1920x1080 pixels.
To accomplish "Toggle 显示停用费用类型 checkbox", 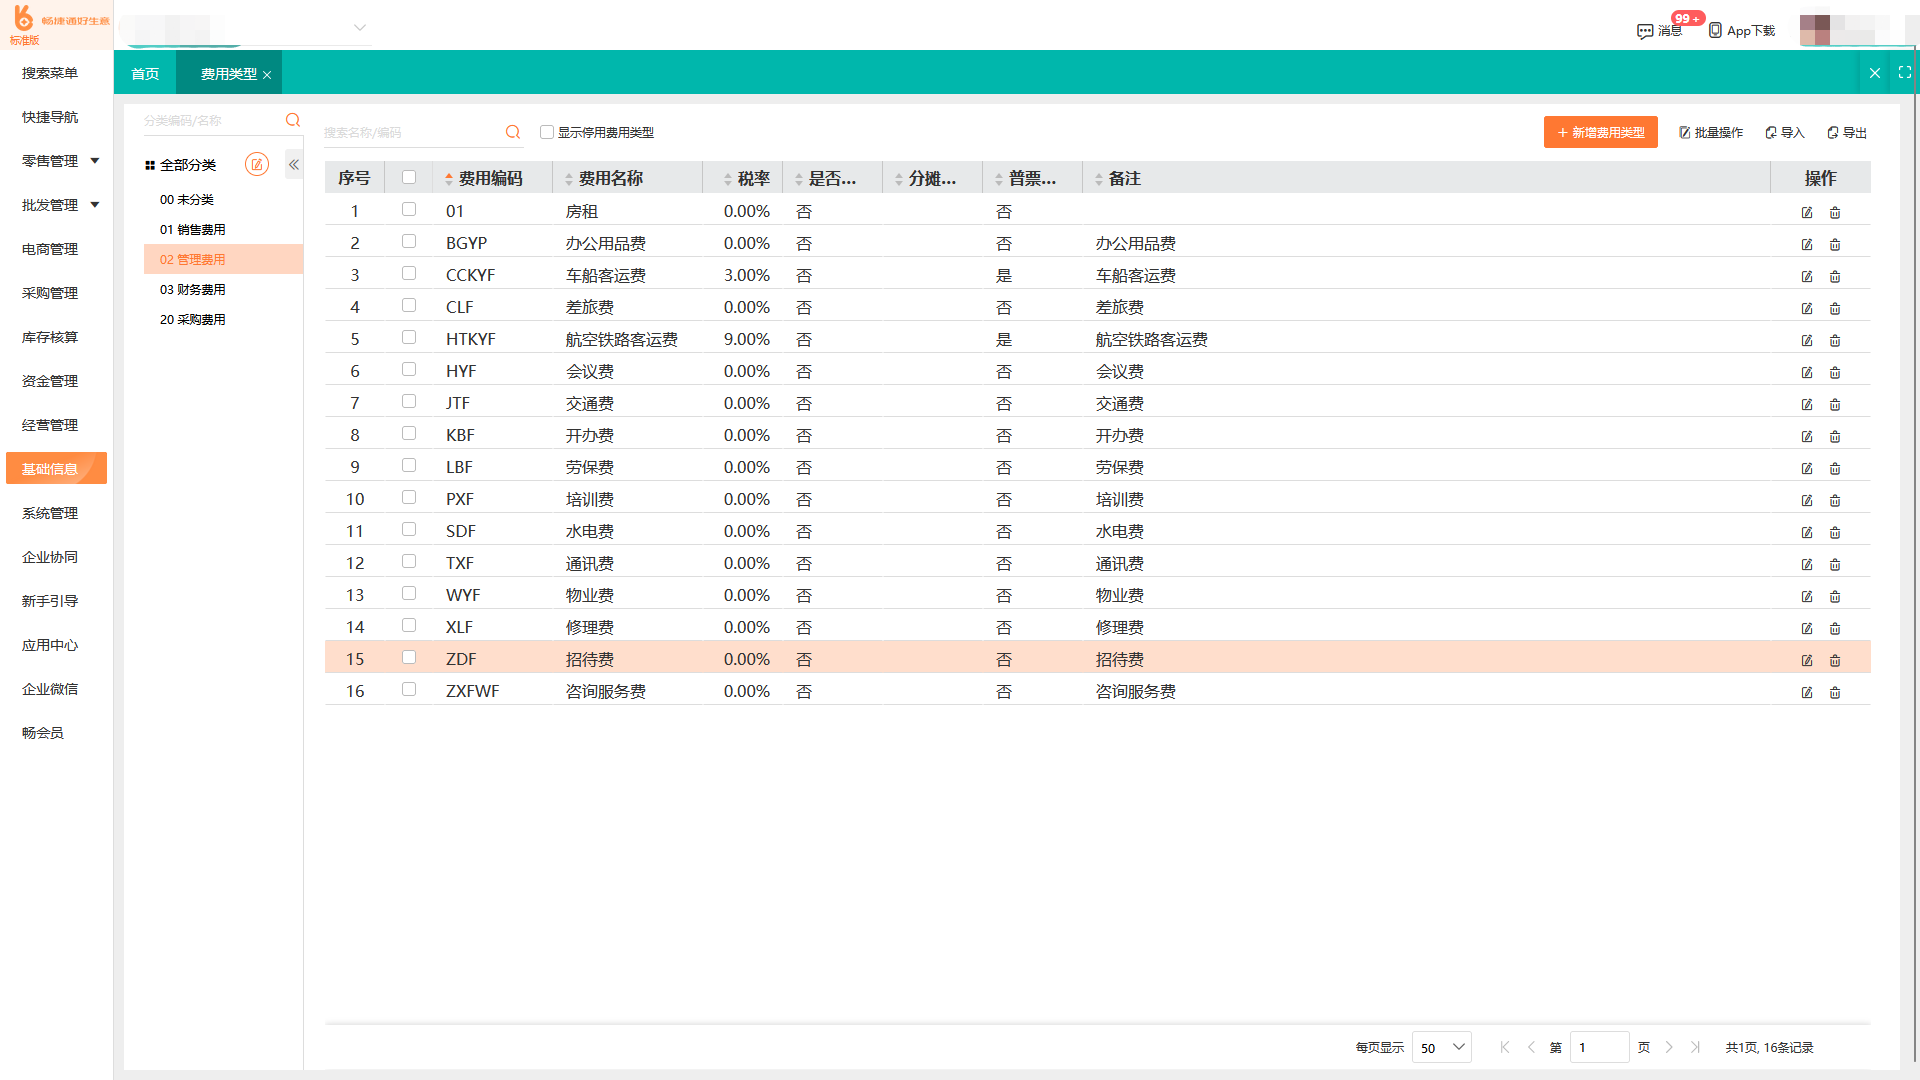I will click(546, 131).
